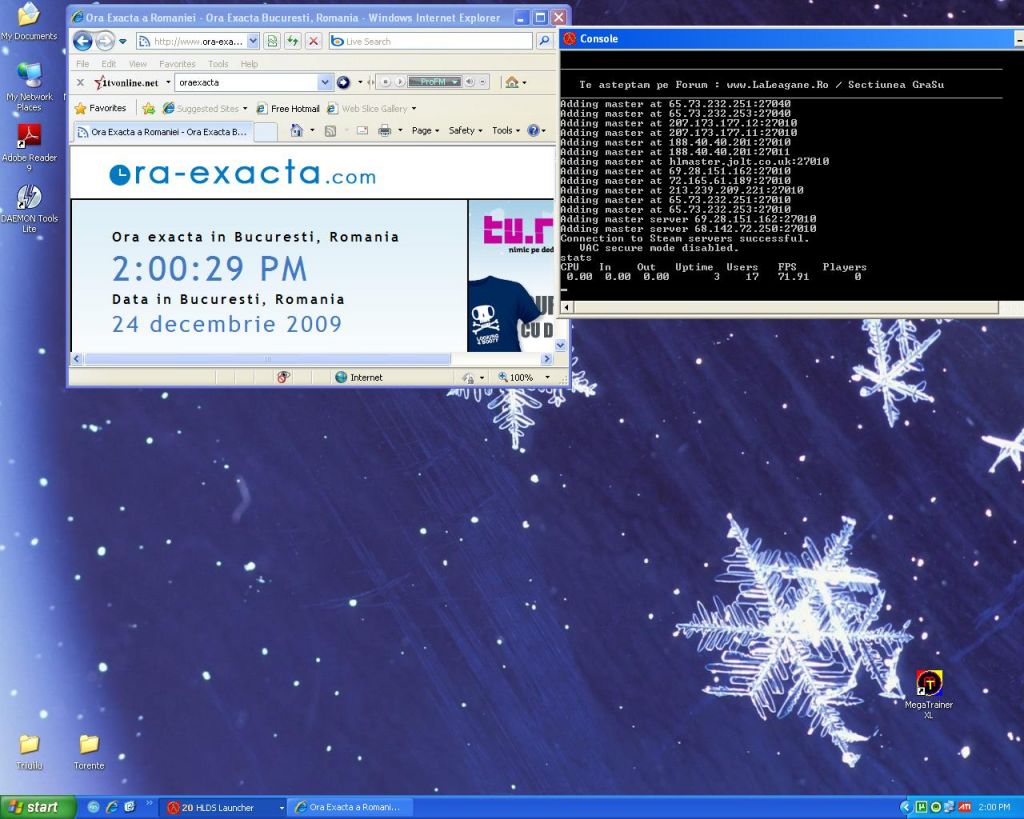Click the Stop loading red X icon
The image size is (1024, 819).
313,41
